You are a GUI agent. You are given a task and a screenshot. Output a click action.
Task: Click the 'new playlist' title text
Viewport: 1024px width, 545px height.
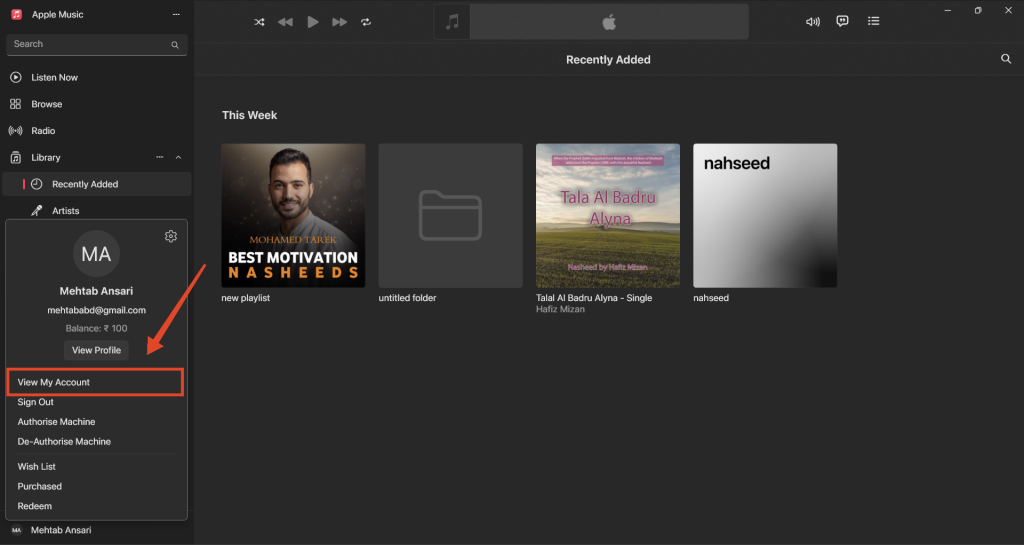point(246,298)
